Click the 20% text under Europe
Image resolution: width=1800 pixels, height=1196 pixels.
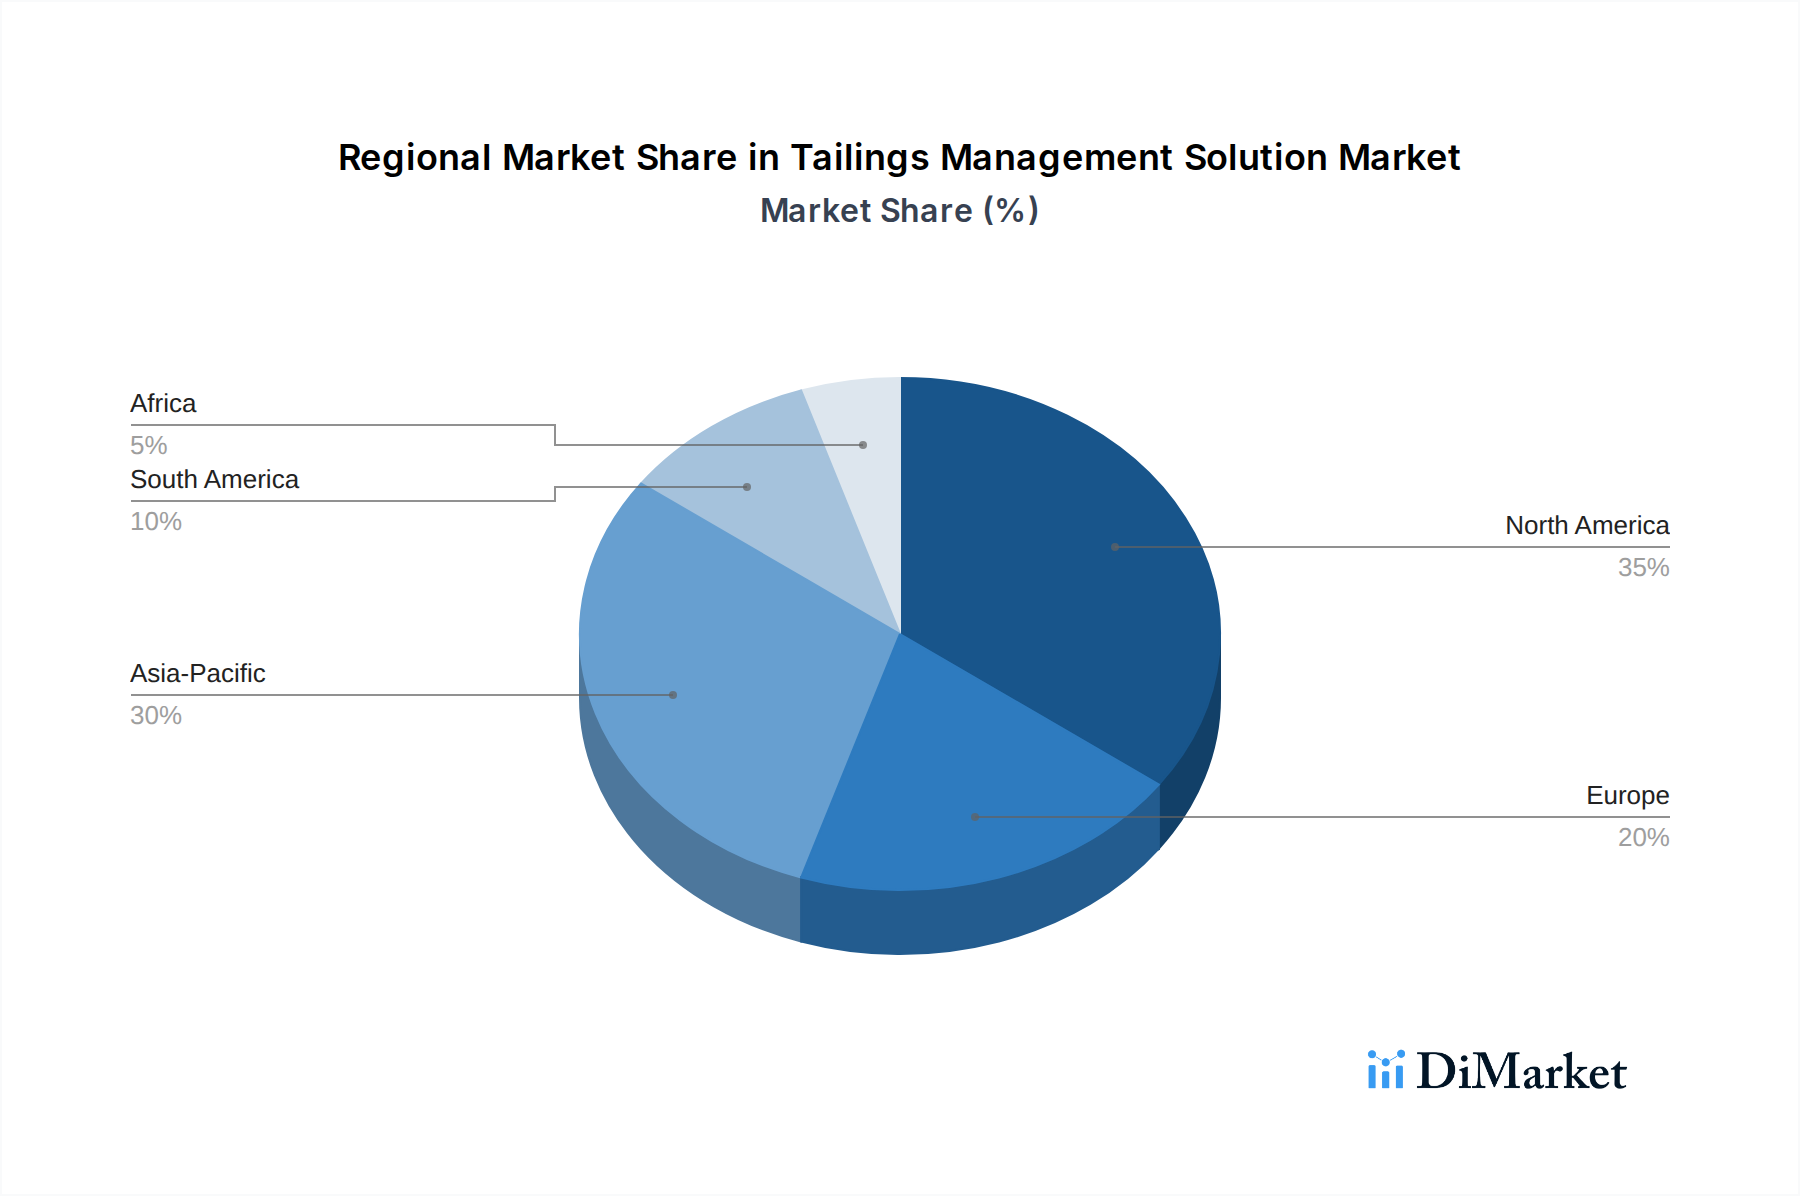point(1643,838)
